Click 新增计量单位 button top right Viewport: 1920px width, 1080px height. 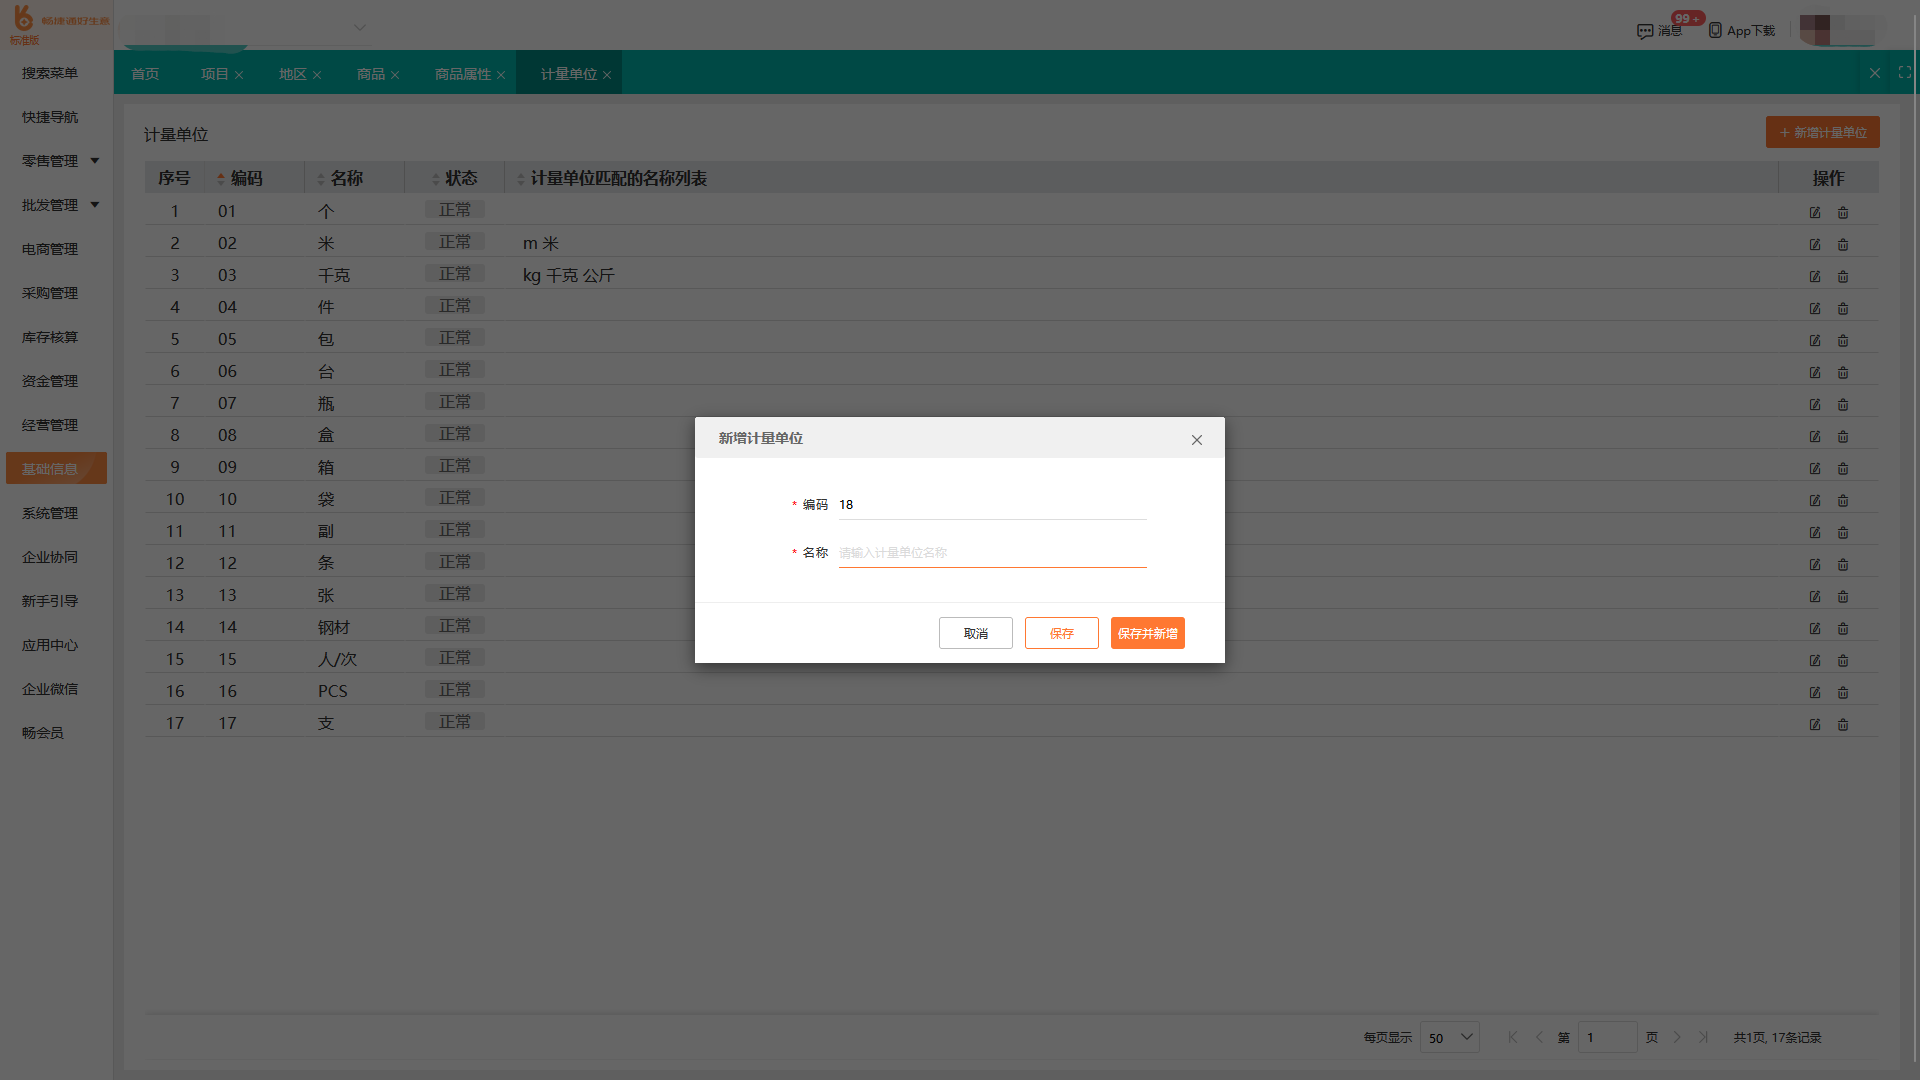click(1824, 132)
